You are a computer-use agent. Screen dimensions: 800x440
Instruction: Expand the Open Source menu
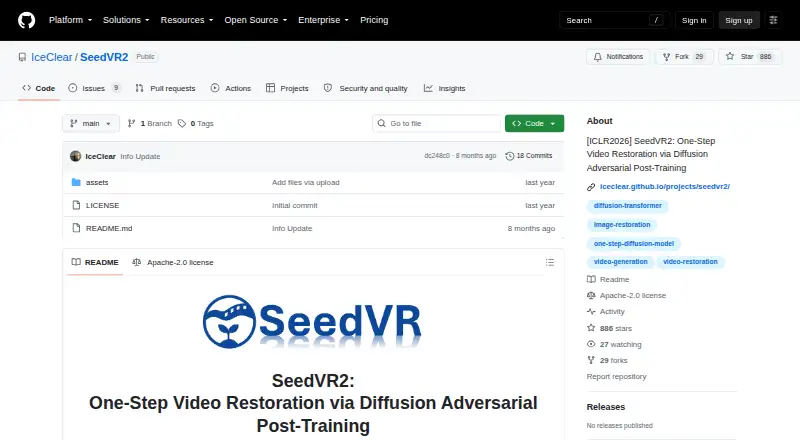256,20
